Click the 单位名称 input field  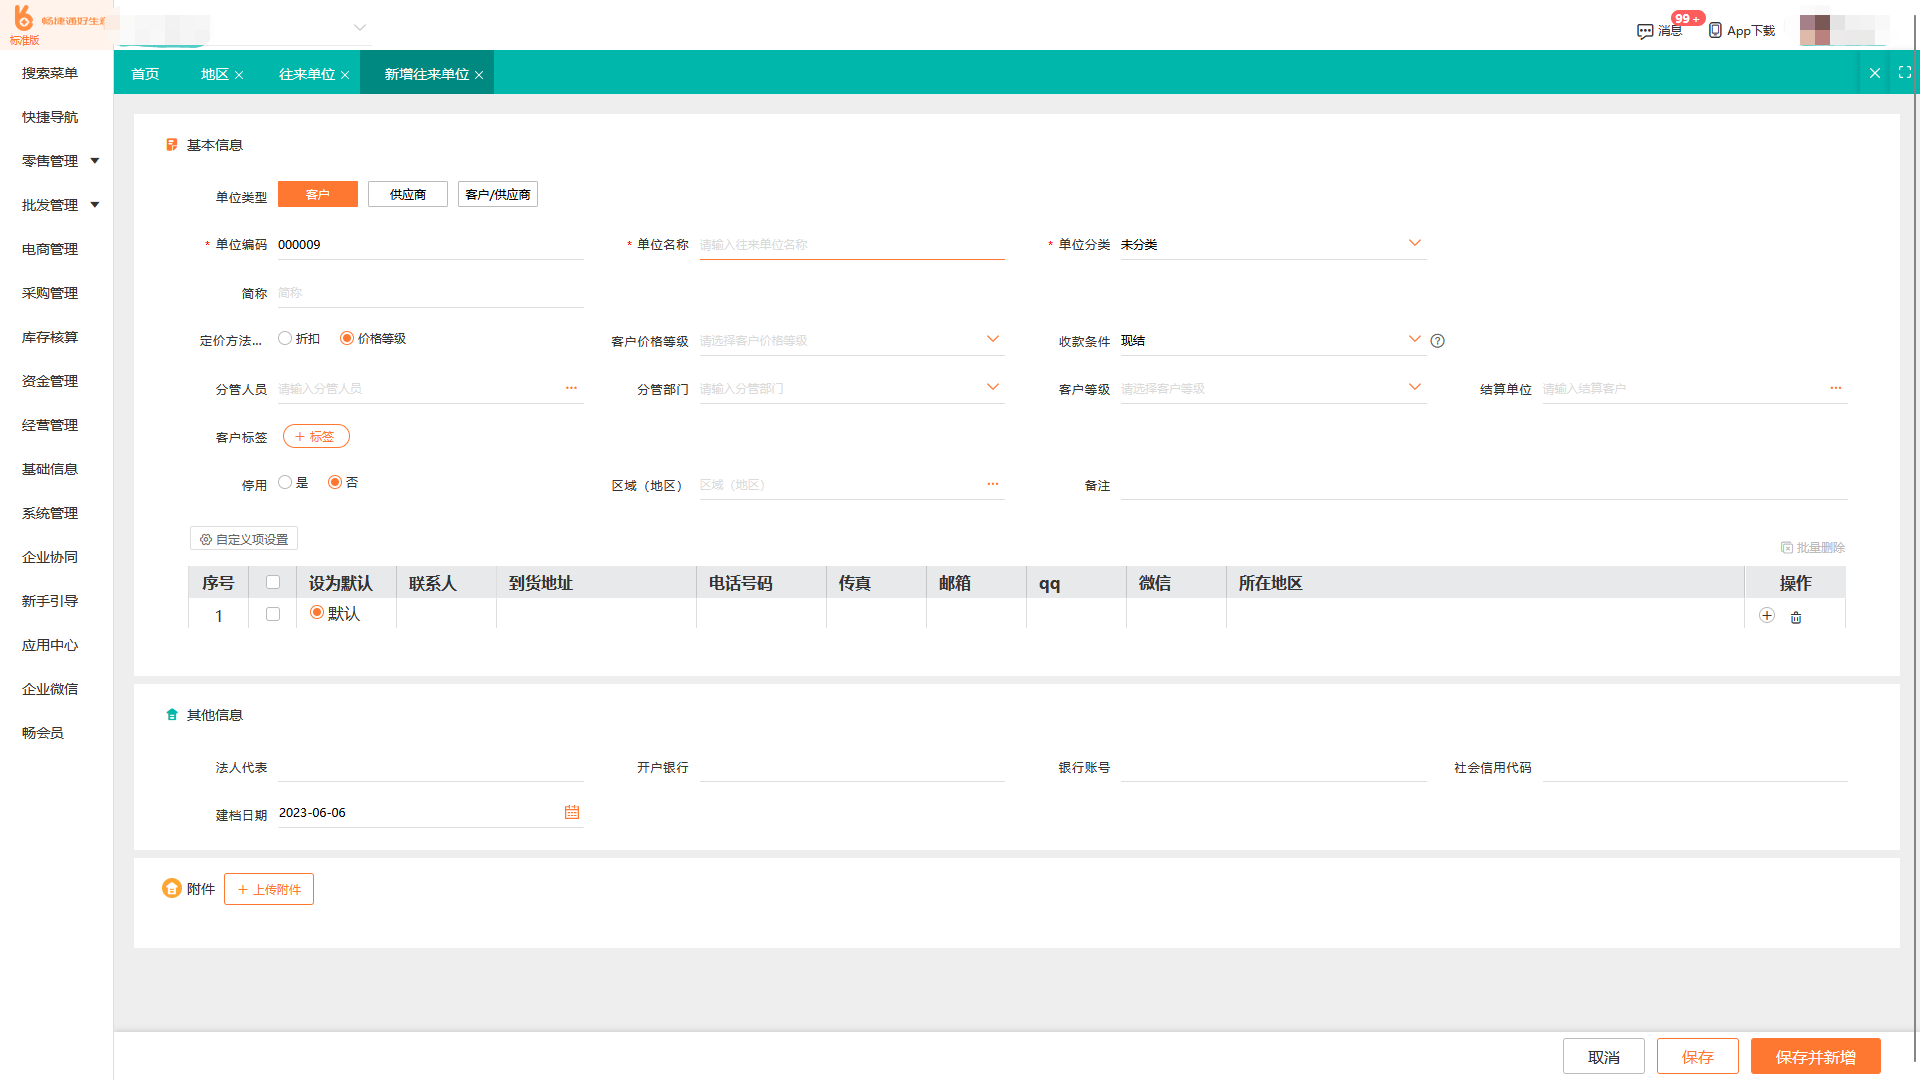click(x=851, y=244)
